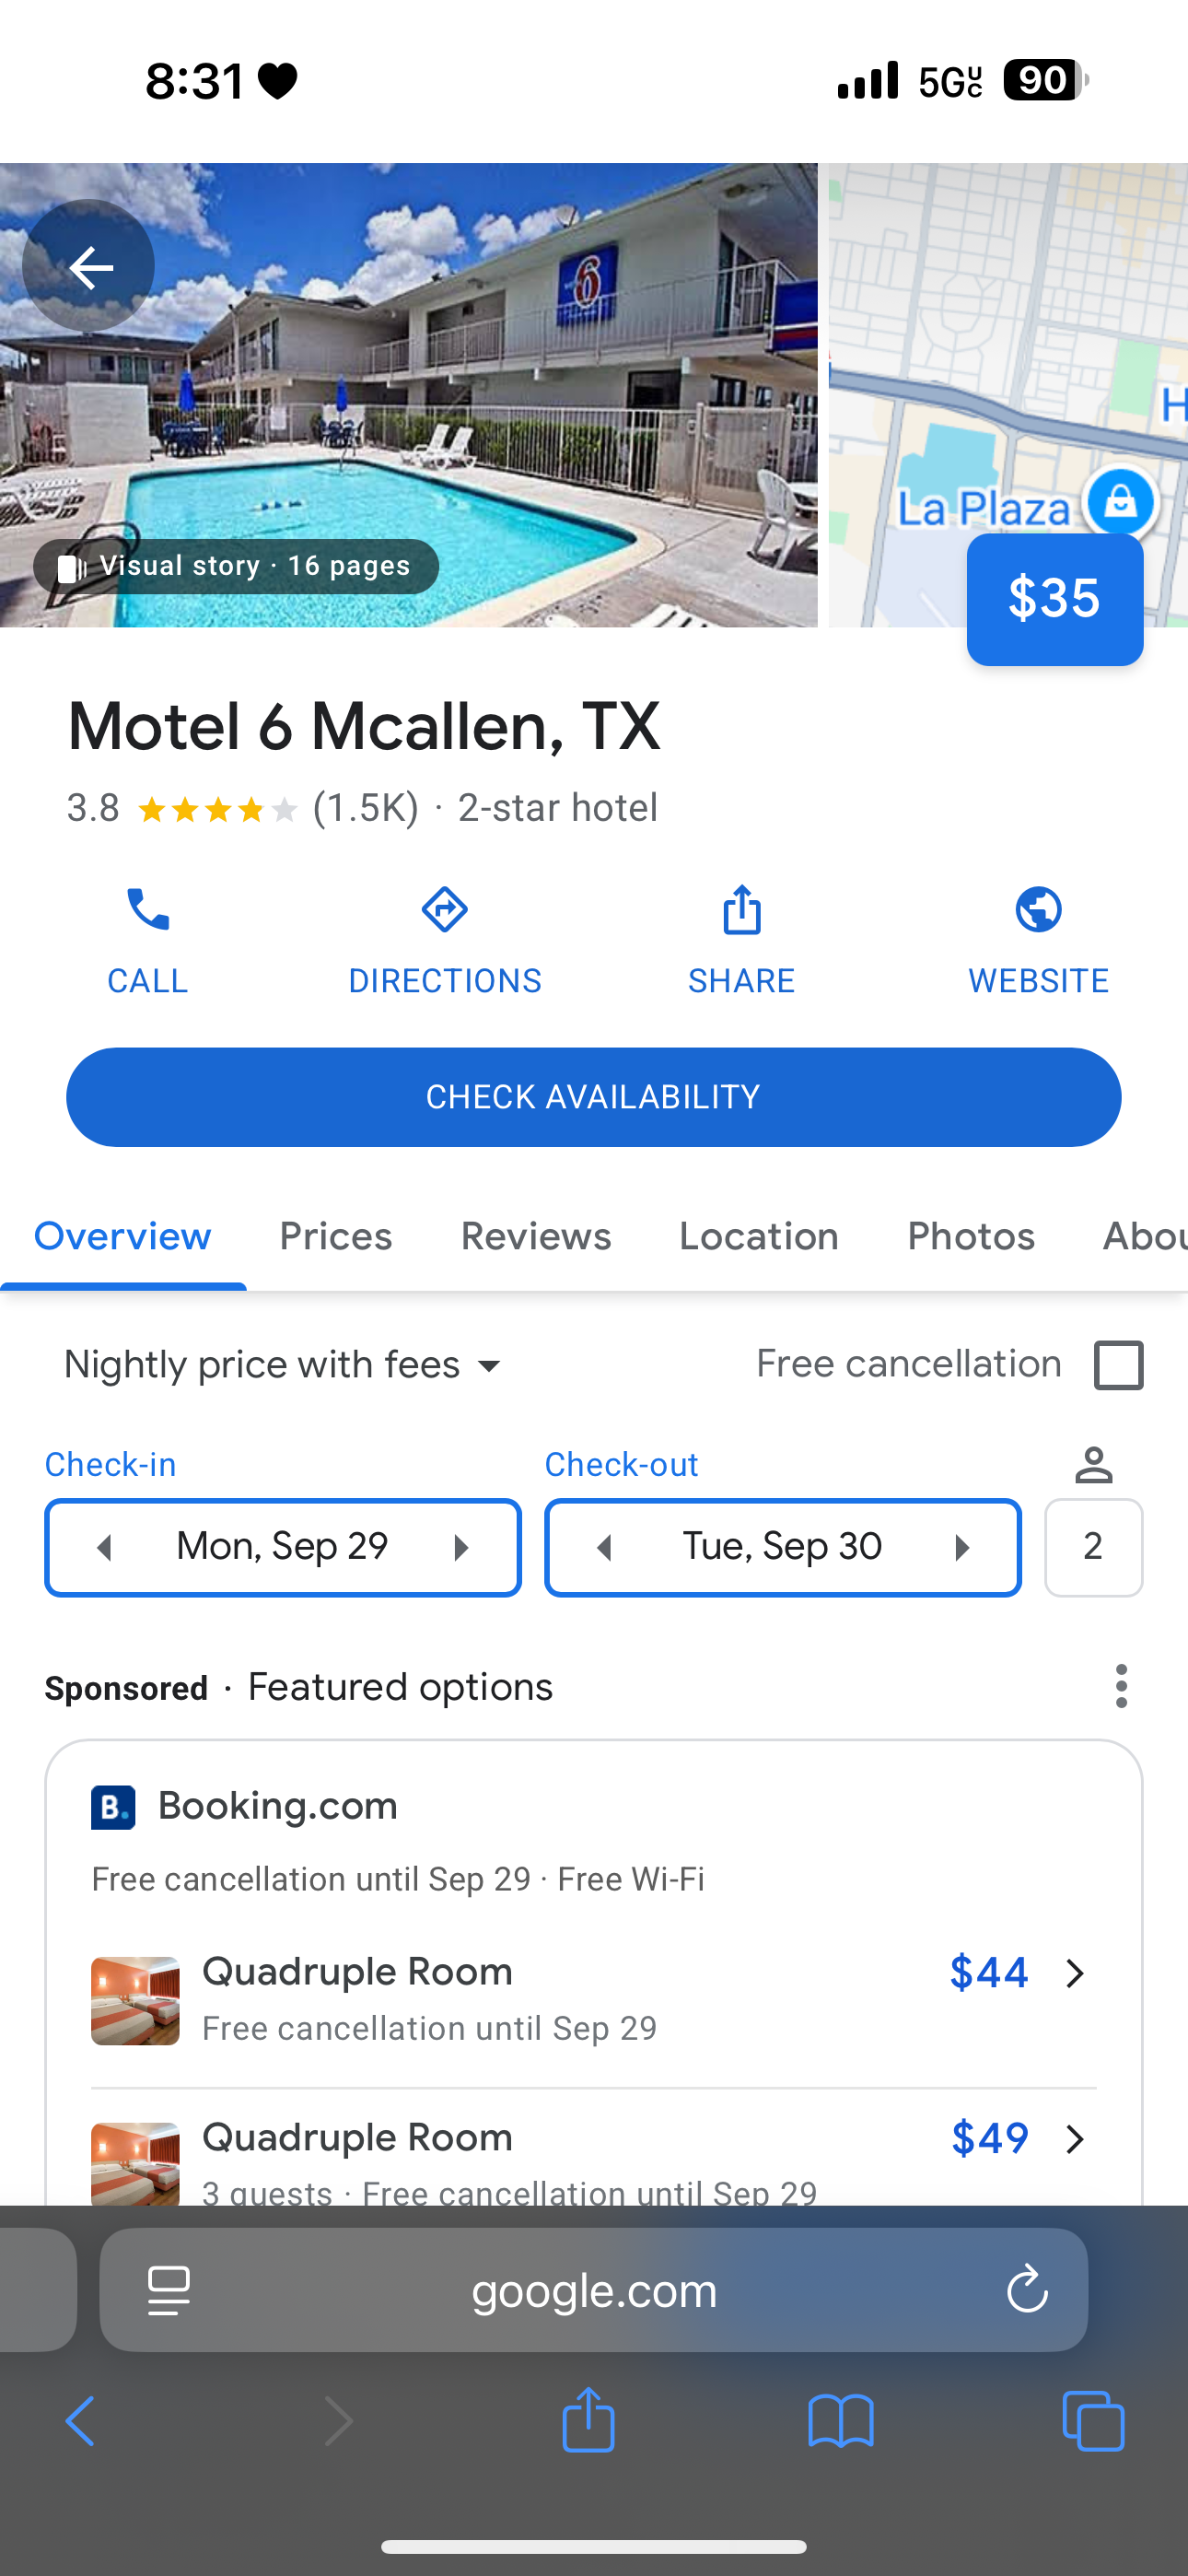Tap the Call phone icon
Screen dimensions: 1188x2576
tap(148, 910)
